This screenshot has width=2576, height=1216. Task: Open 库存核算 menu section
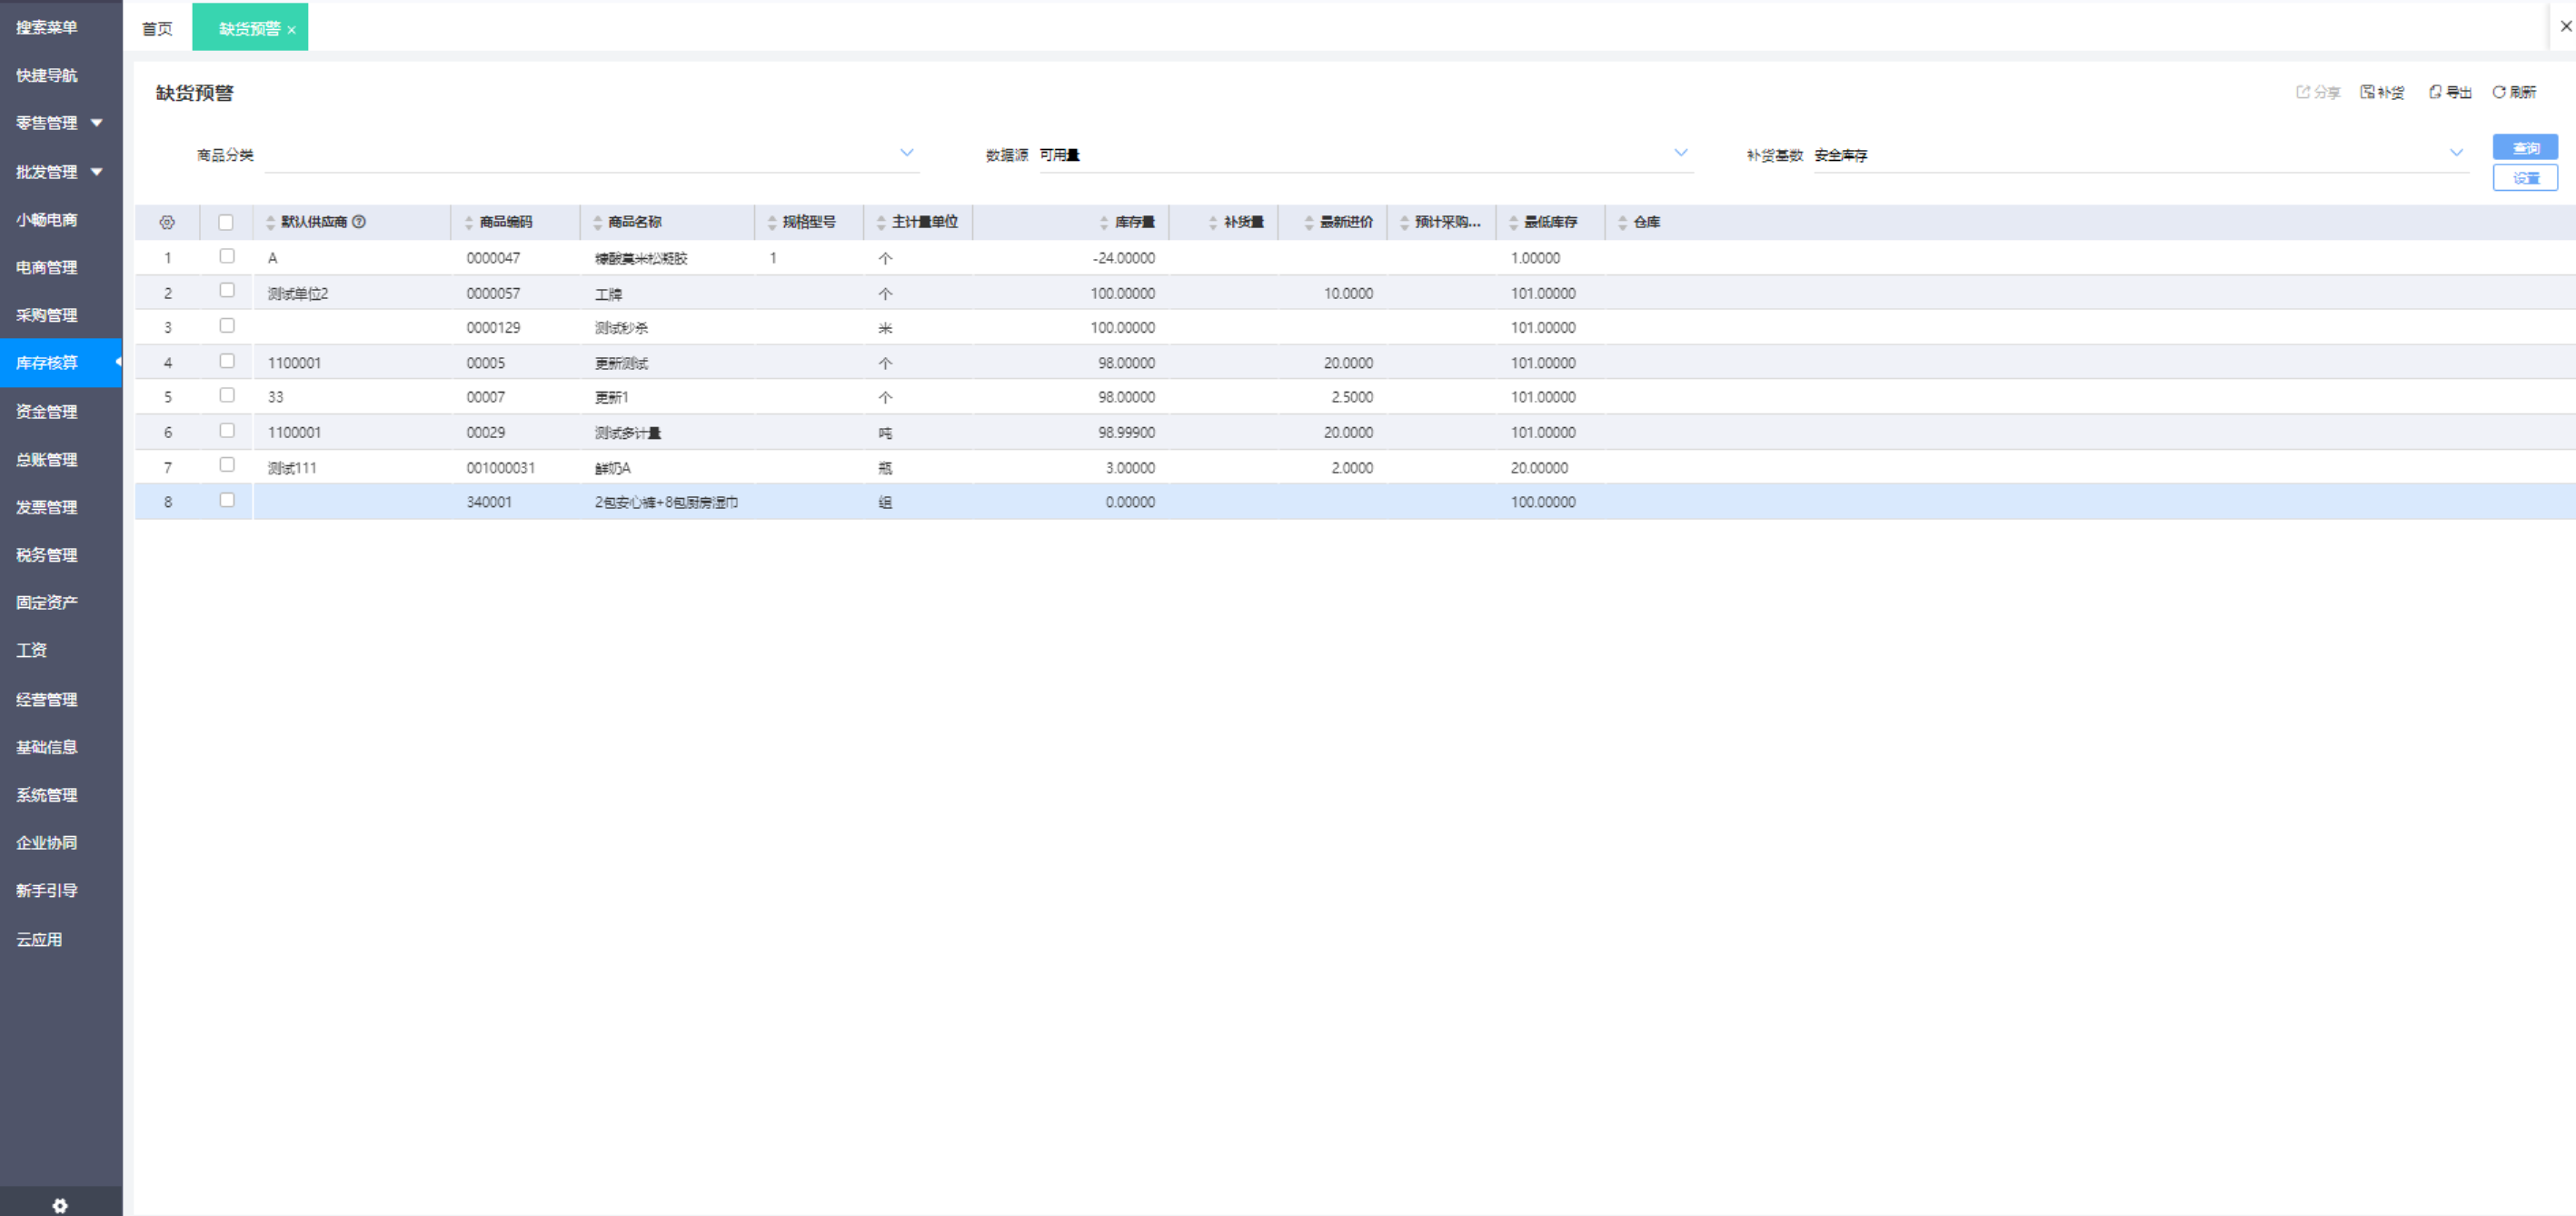[63, 364]
